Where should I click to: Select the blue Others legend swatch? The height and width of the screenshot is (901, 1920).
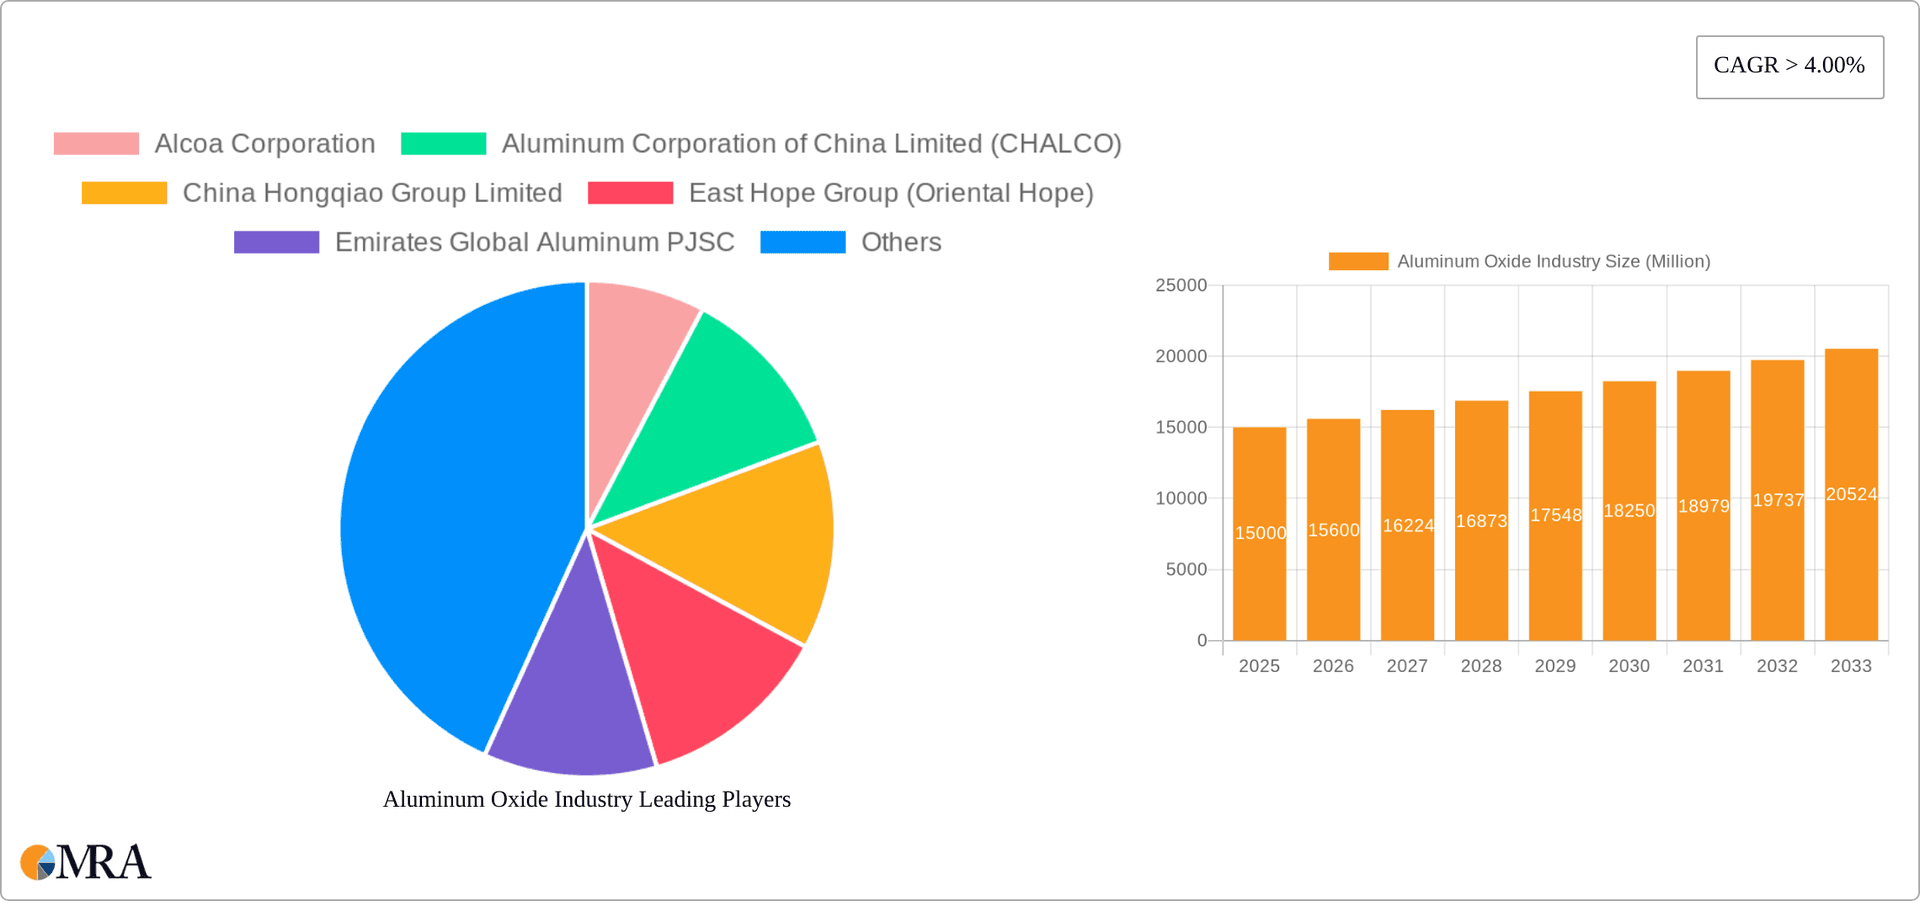click(801, 242)
